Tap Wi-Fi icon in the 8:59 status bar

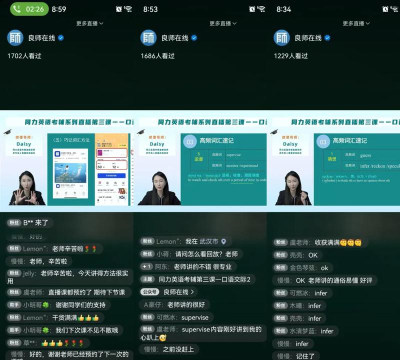[128, 9]
